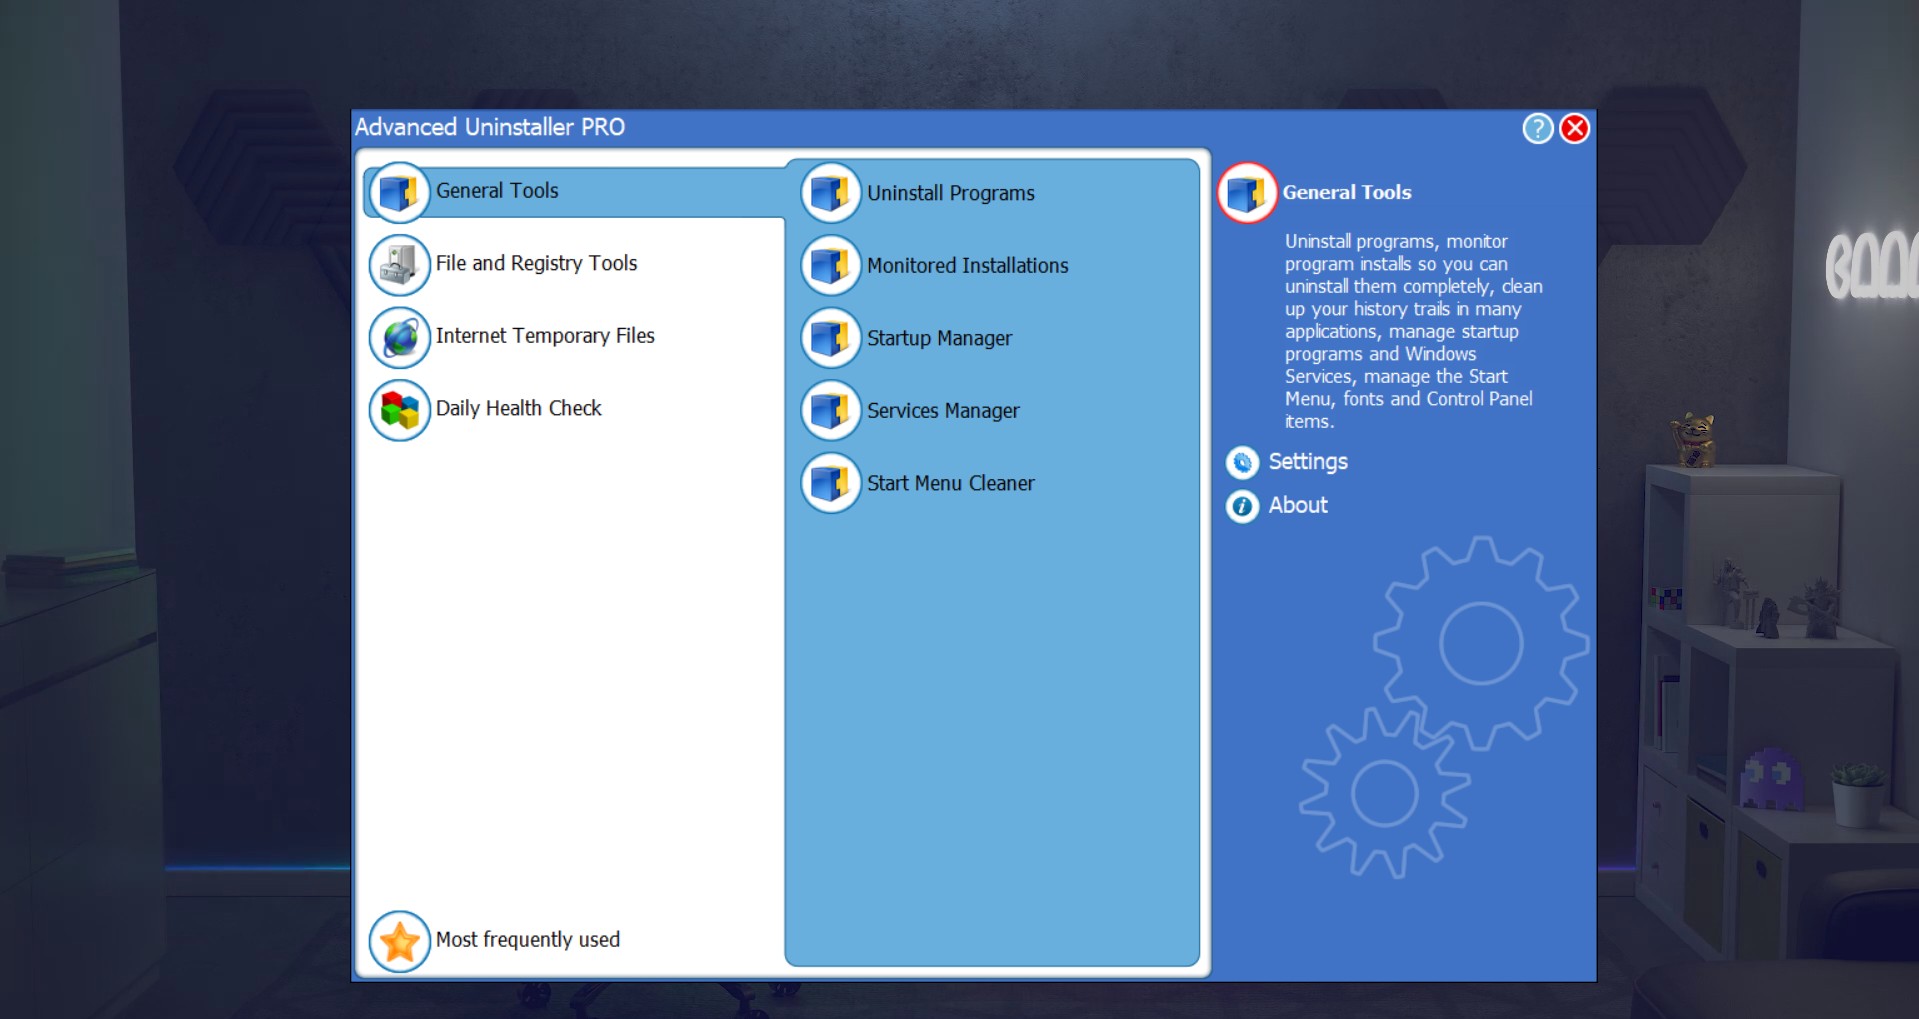
Task: Select the Internet Temporary Files category
Action: [545, 336]
